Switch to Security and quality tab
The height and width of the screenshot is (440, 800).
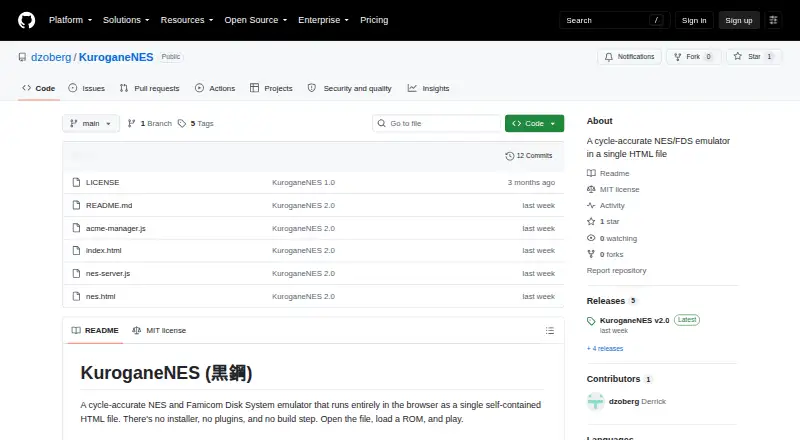pos(349,88)
